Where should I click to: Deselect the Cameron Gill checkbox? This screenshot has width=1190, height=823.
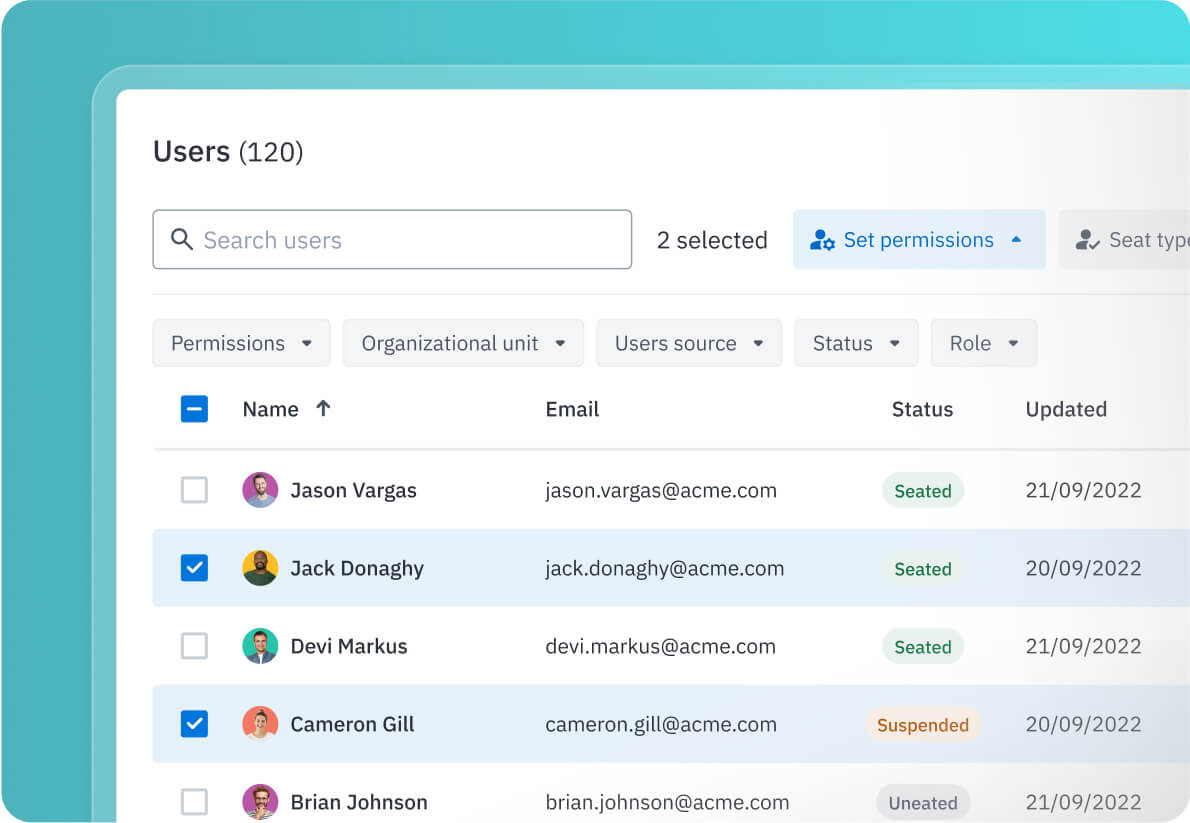pyautogui.click(x=194, y=724)
